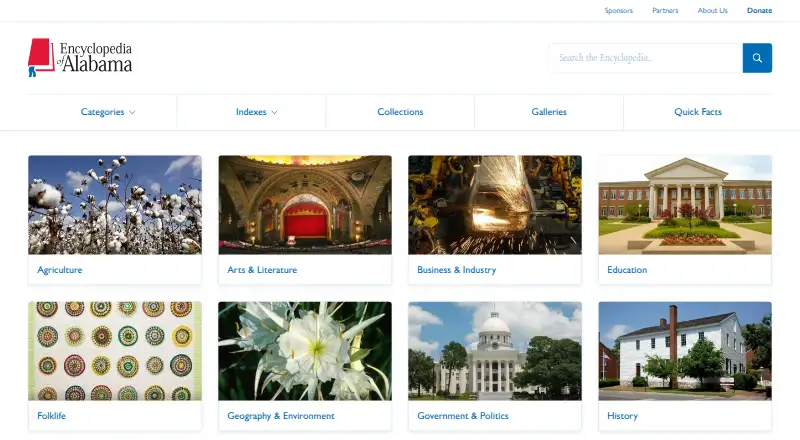Screen dimensions: 800x440
Task: Open the Galleries navigation item
Action: click(x=549, y=112)
